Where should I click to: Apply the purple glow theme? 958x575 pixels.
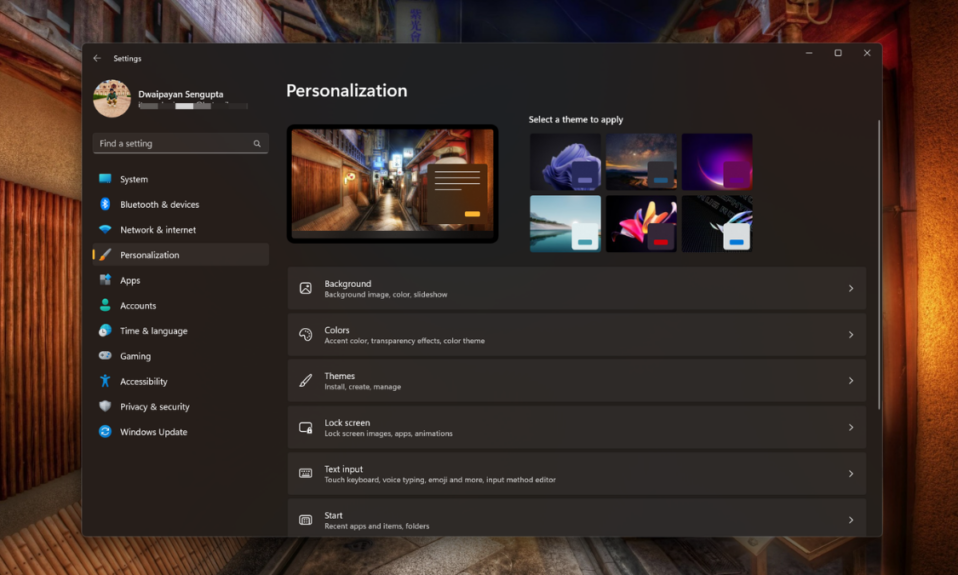(717, 162)
